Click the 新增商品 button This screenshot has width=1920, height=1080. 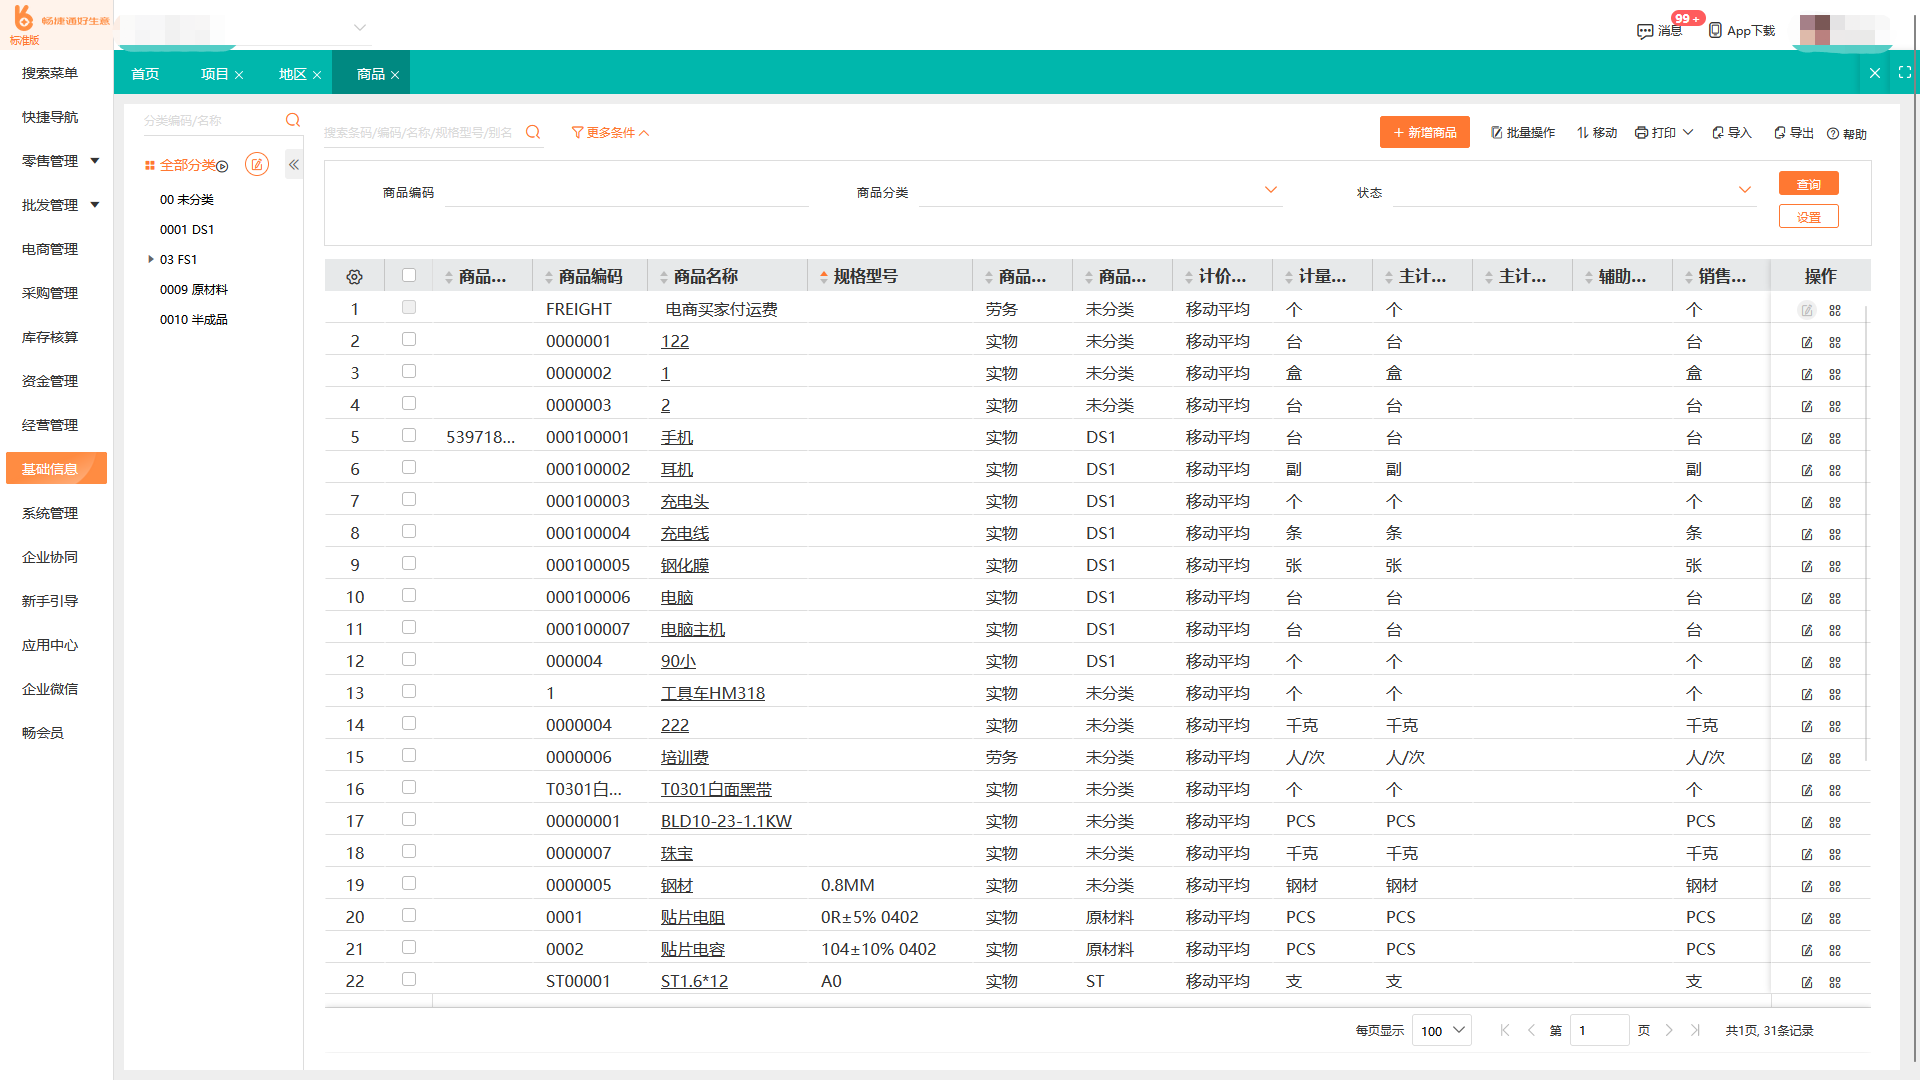tap(1423, 131)
